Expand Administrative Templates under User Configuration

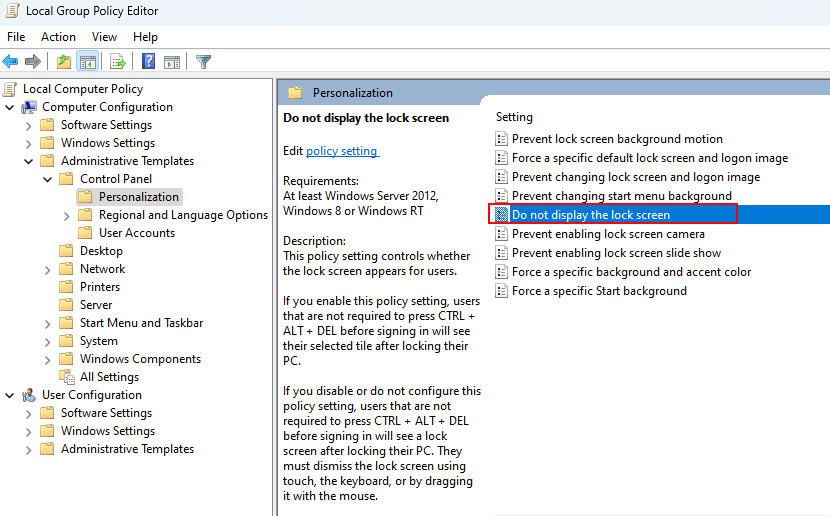(29, 450)
